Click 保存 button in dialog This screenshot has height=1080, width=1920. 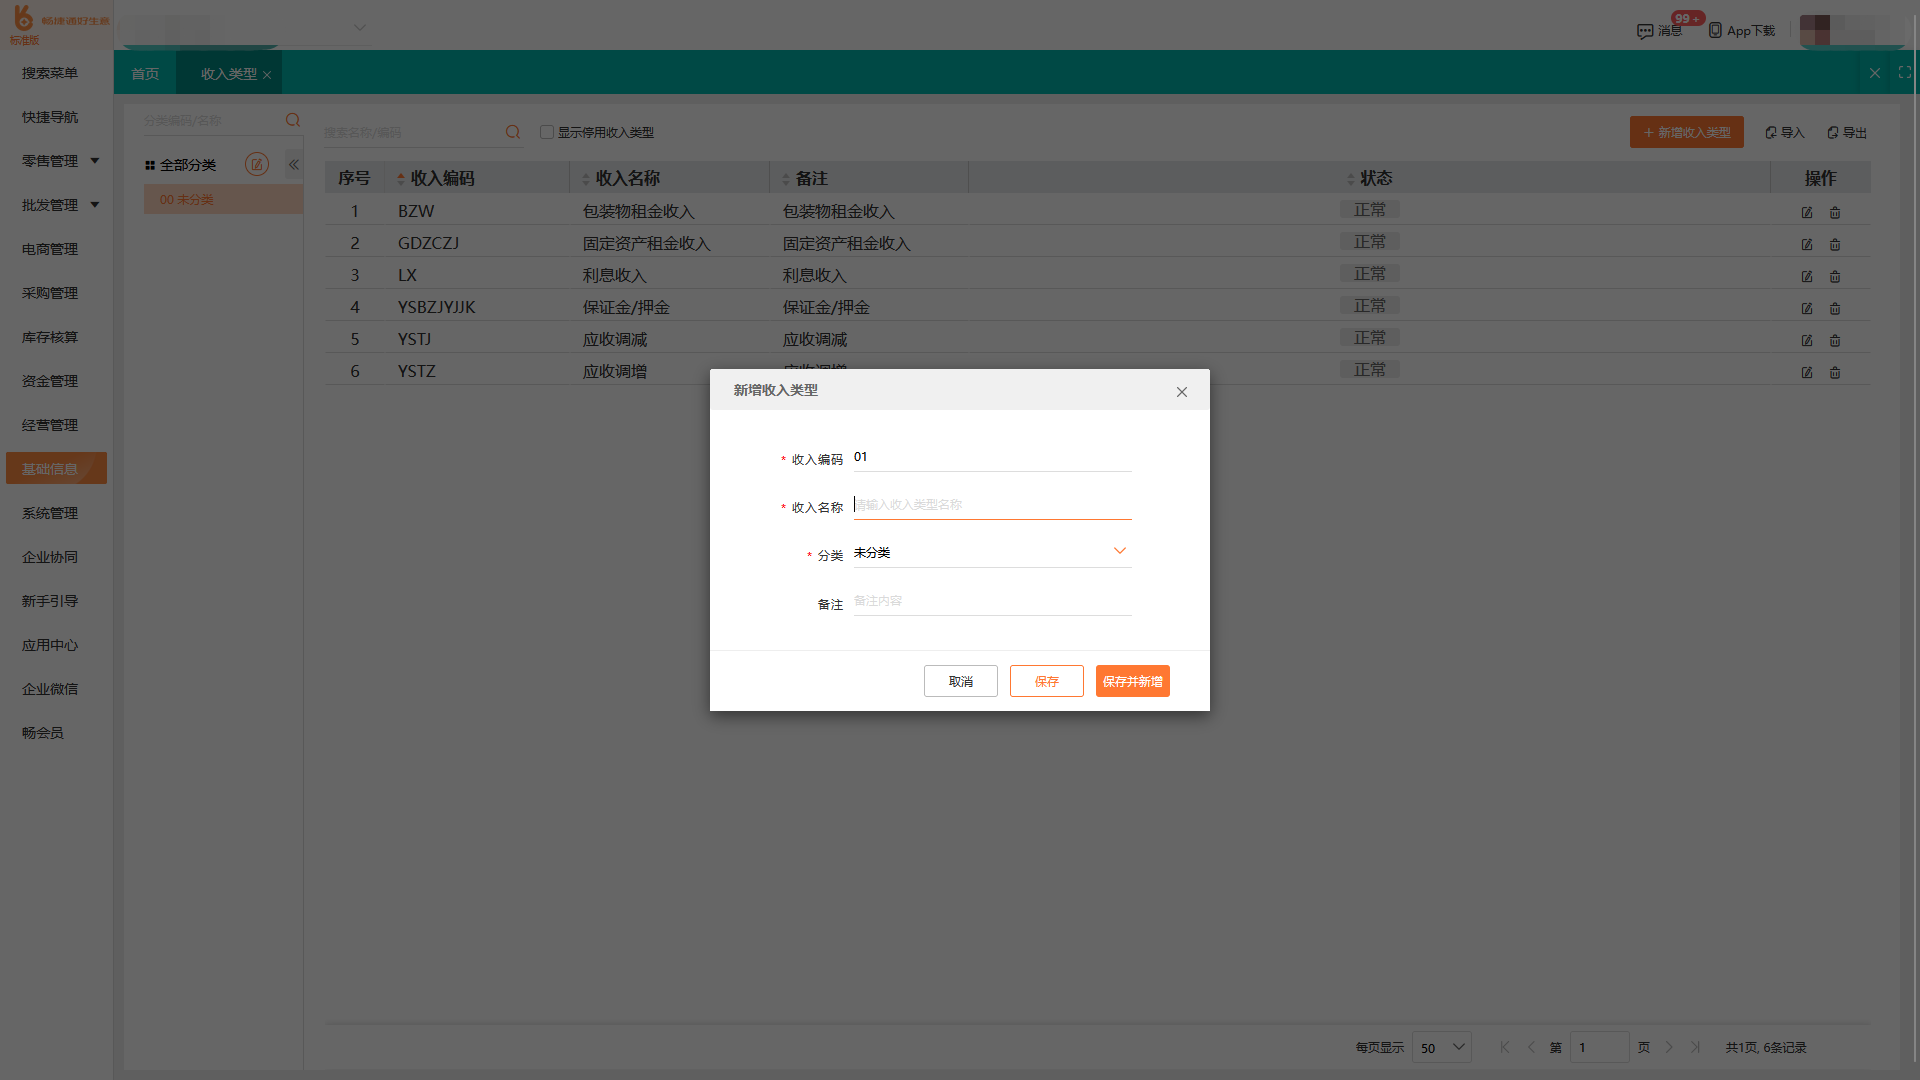pos(1047,680)
